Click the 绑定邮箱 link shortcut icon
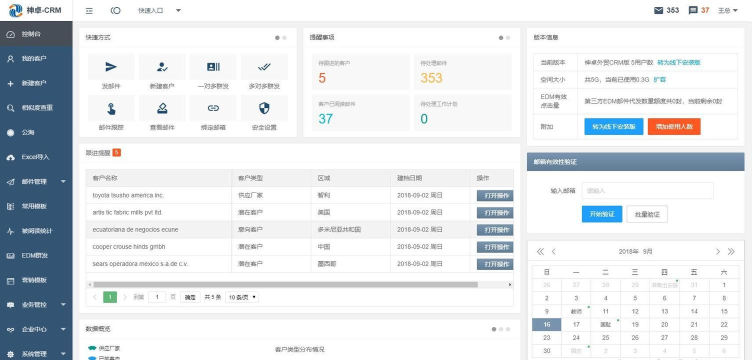This screenshot has height=360, width=752. click(213, 108)
